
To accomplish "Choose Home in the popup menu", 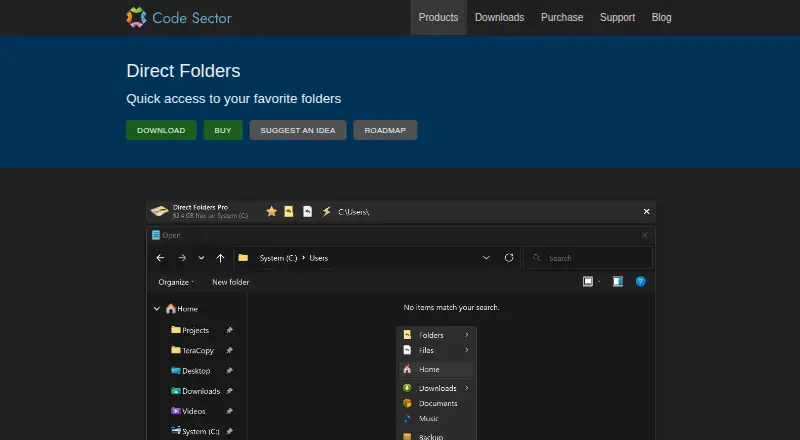I will point(436,369).
